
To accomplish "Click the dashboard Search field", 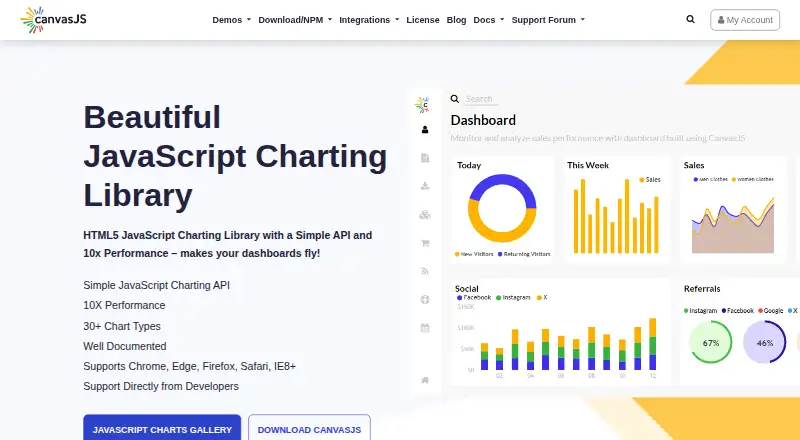I will (x=482, y=99).
